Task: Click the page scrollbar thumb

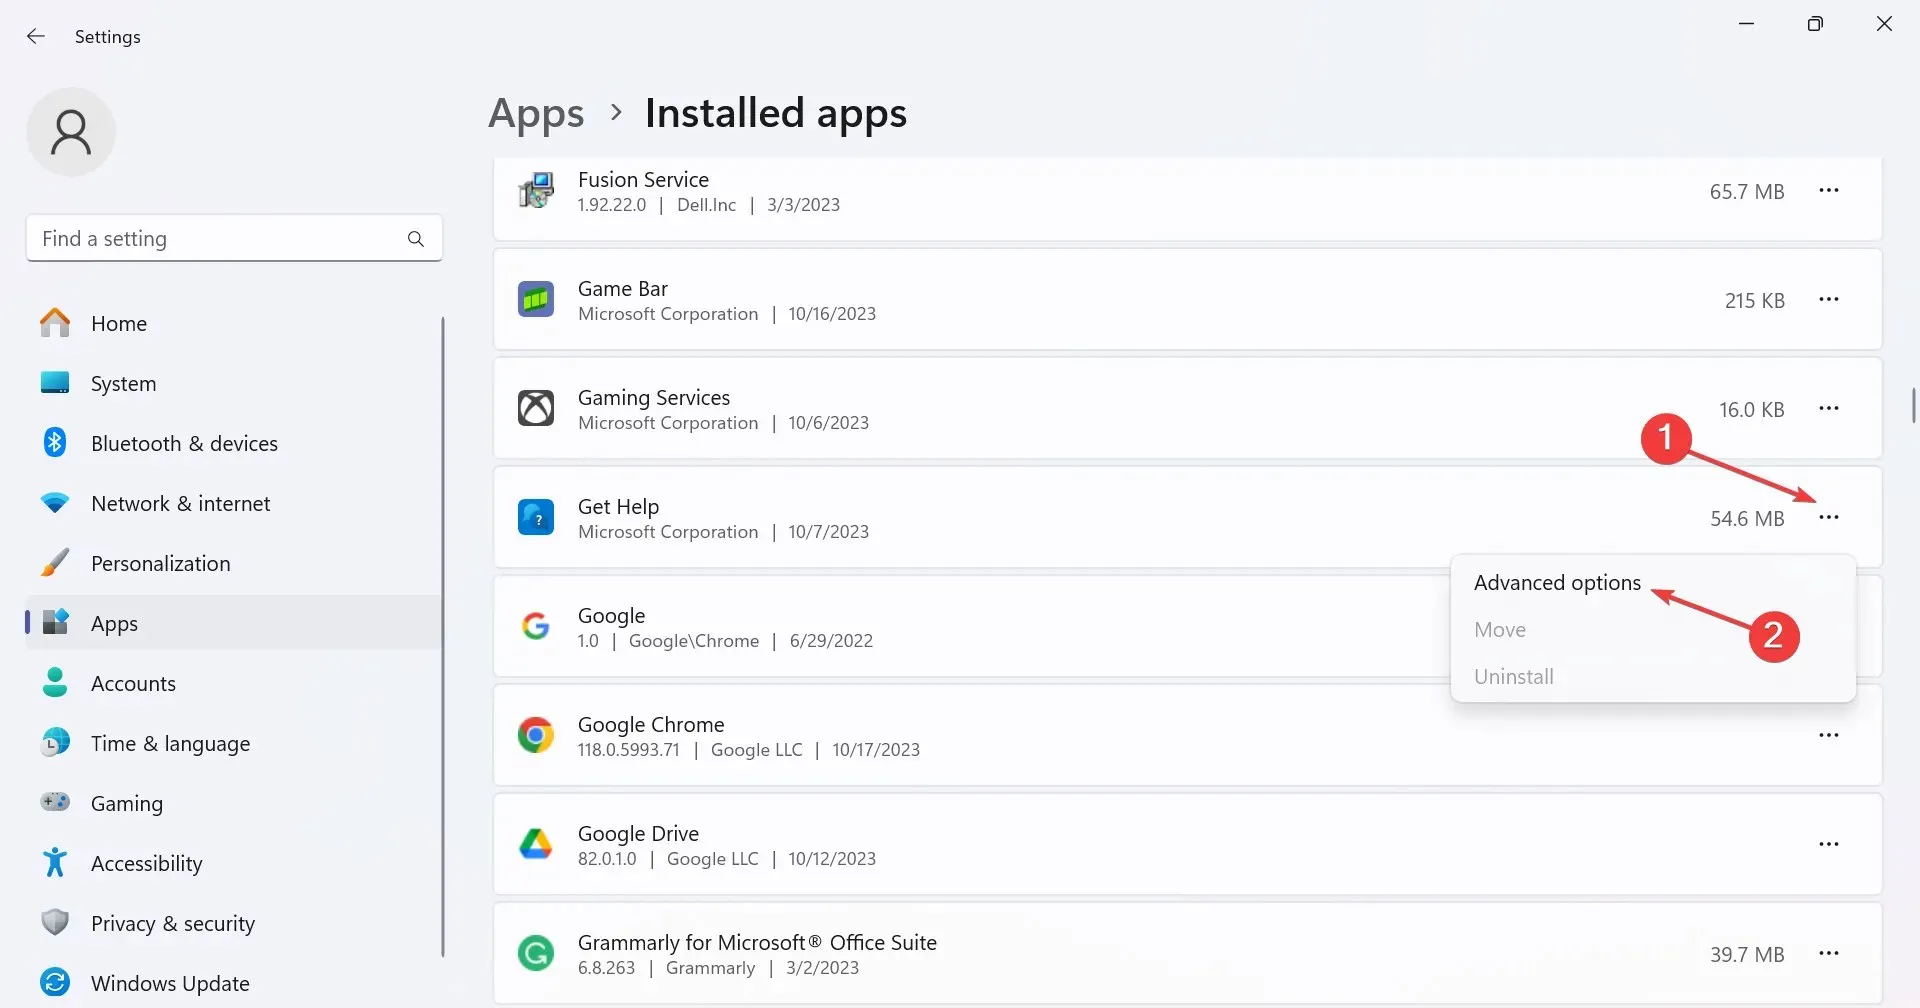Action: (1913, 406)
